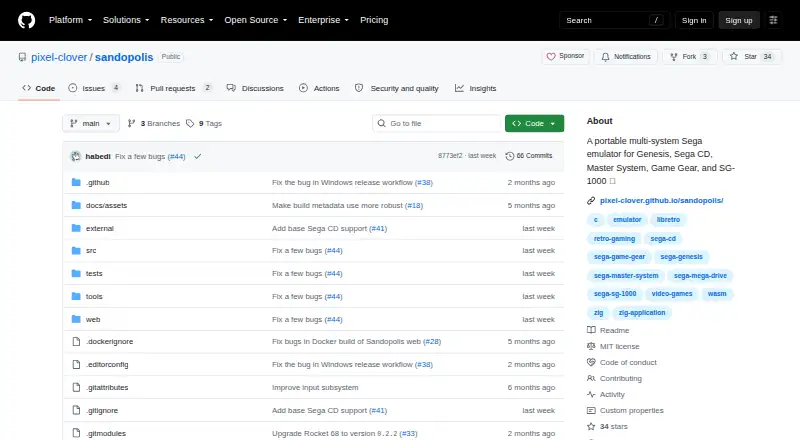Open Notifications bell button

click(626, 57)
